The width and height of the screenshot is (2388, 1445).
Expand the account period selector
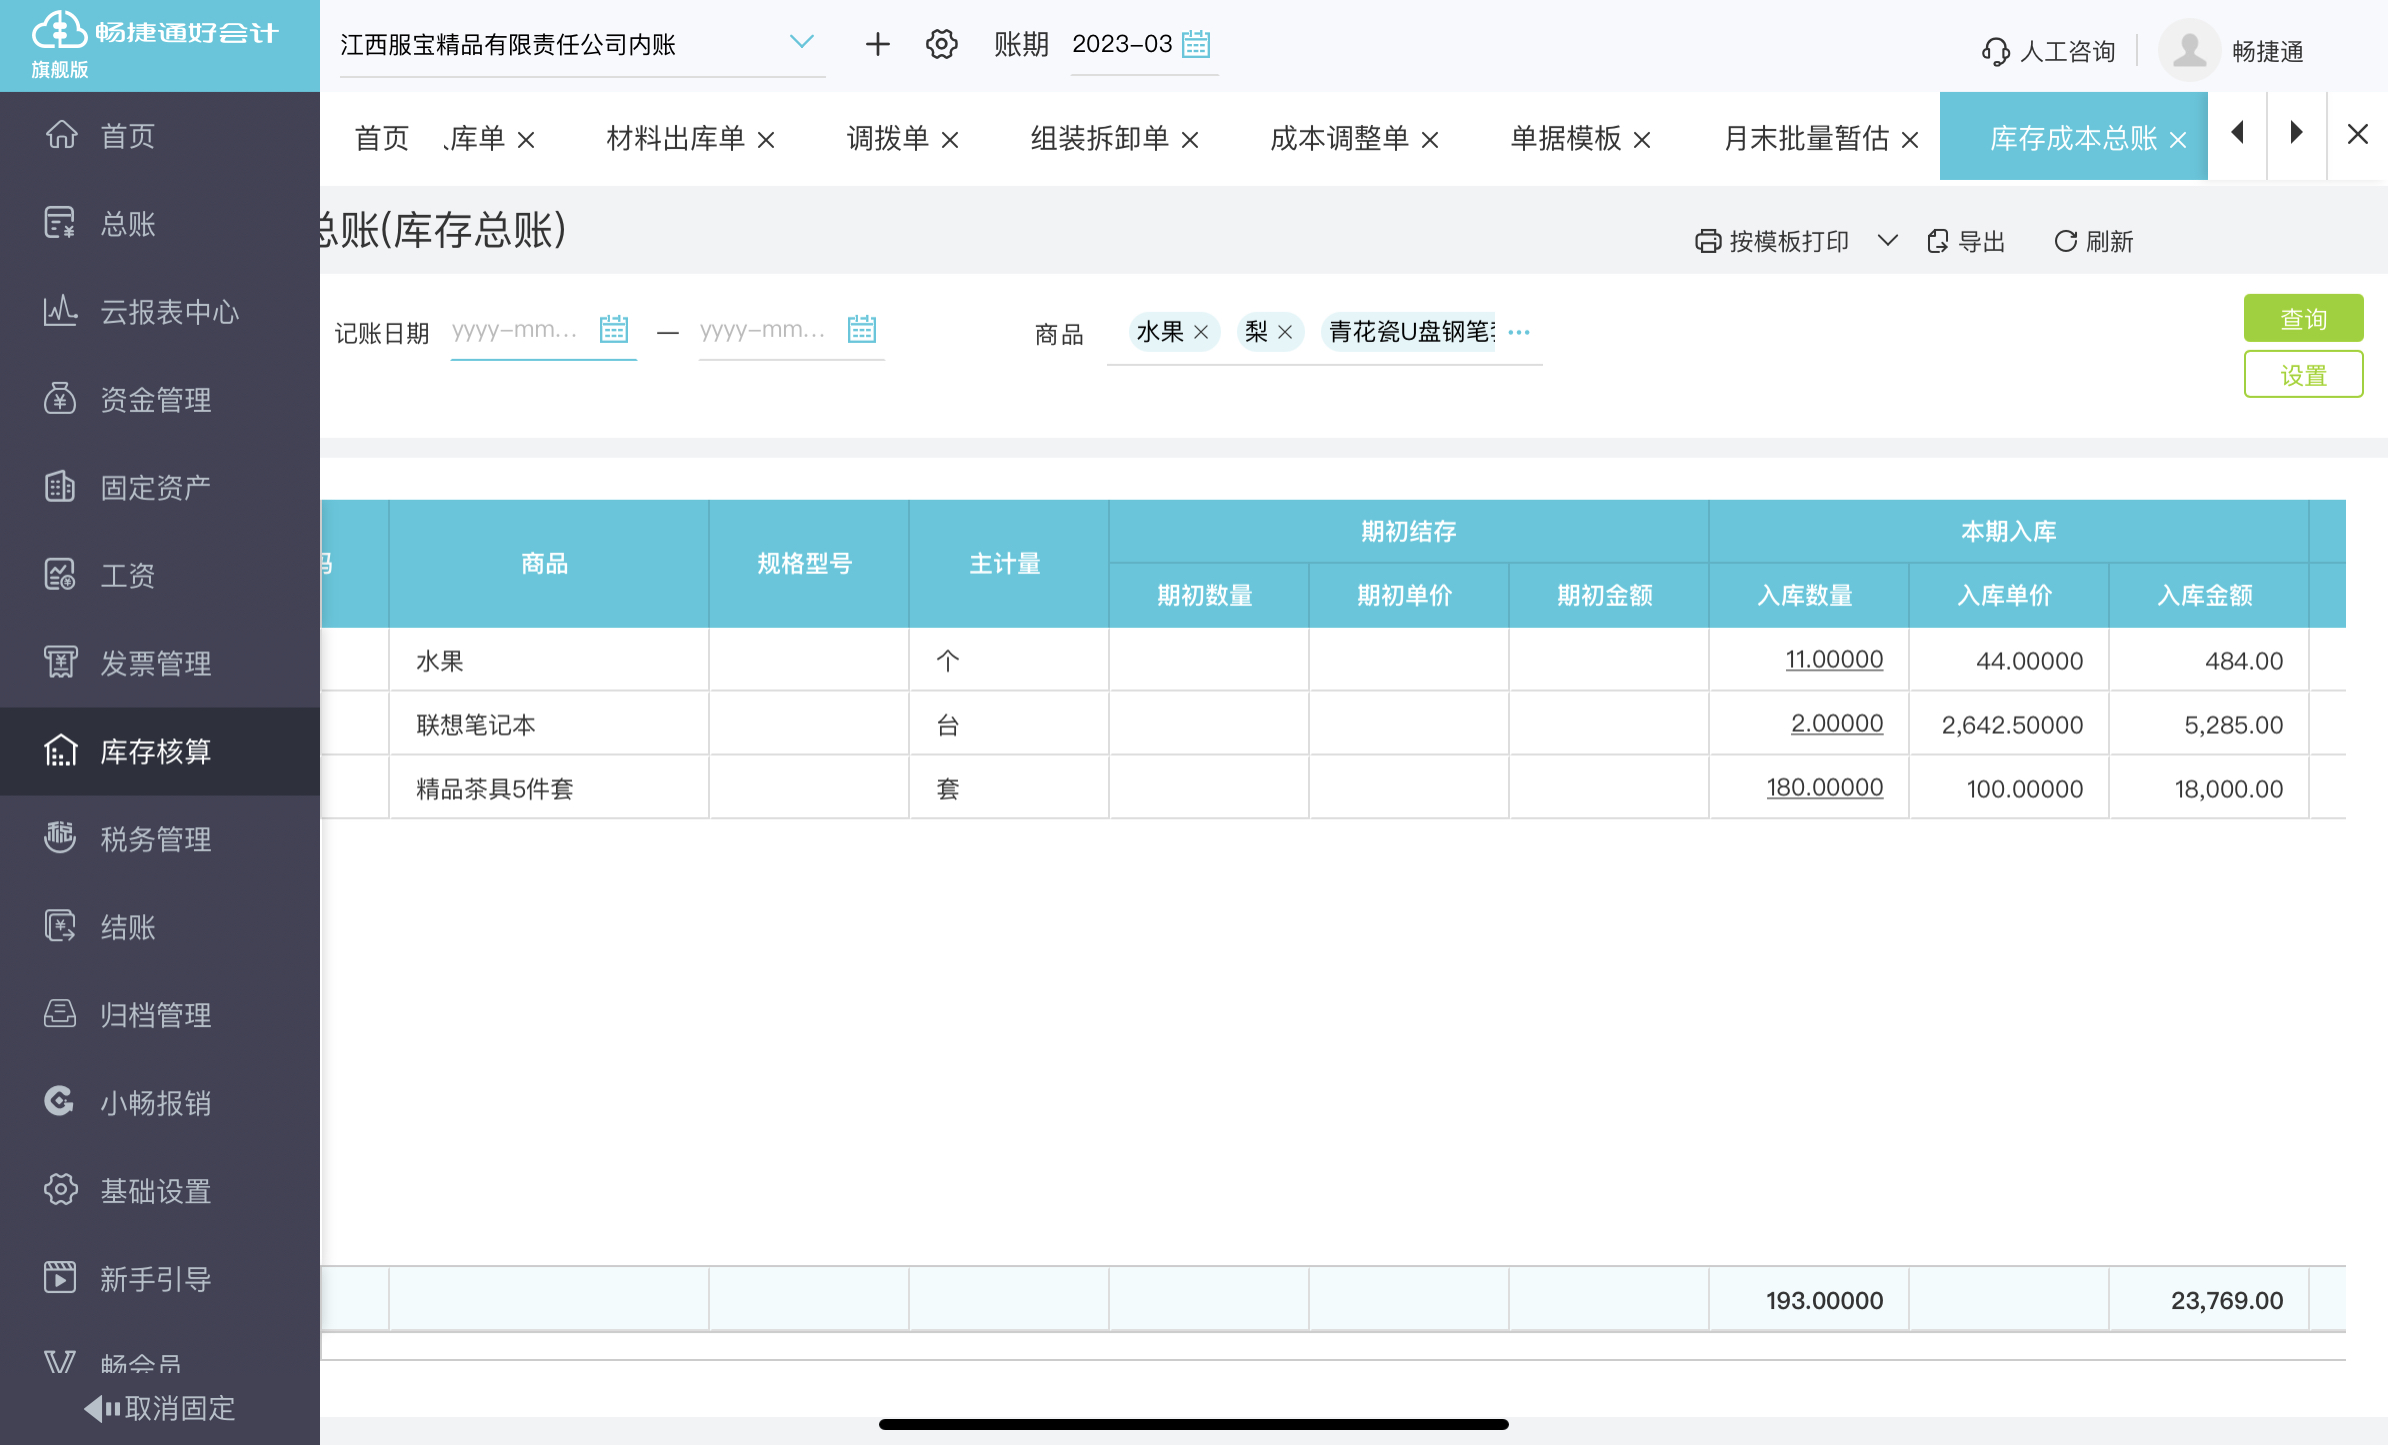tap(1197, 44)
